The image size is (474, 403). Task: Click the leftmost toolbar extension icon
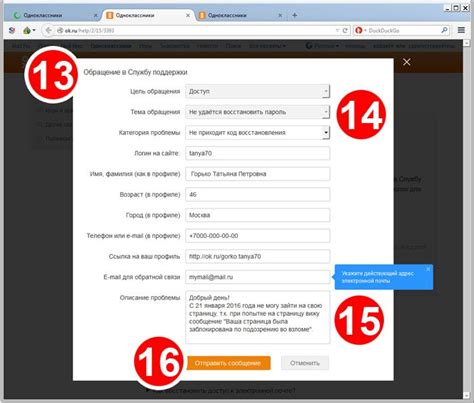pyautogui.click(x=12, y=30)
